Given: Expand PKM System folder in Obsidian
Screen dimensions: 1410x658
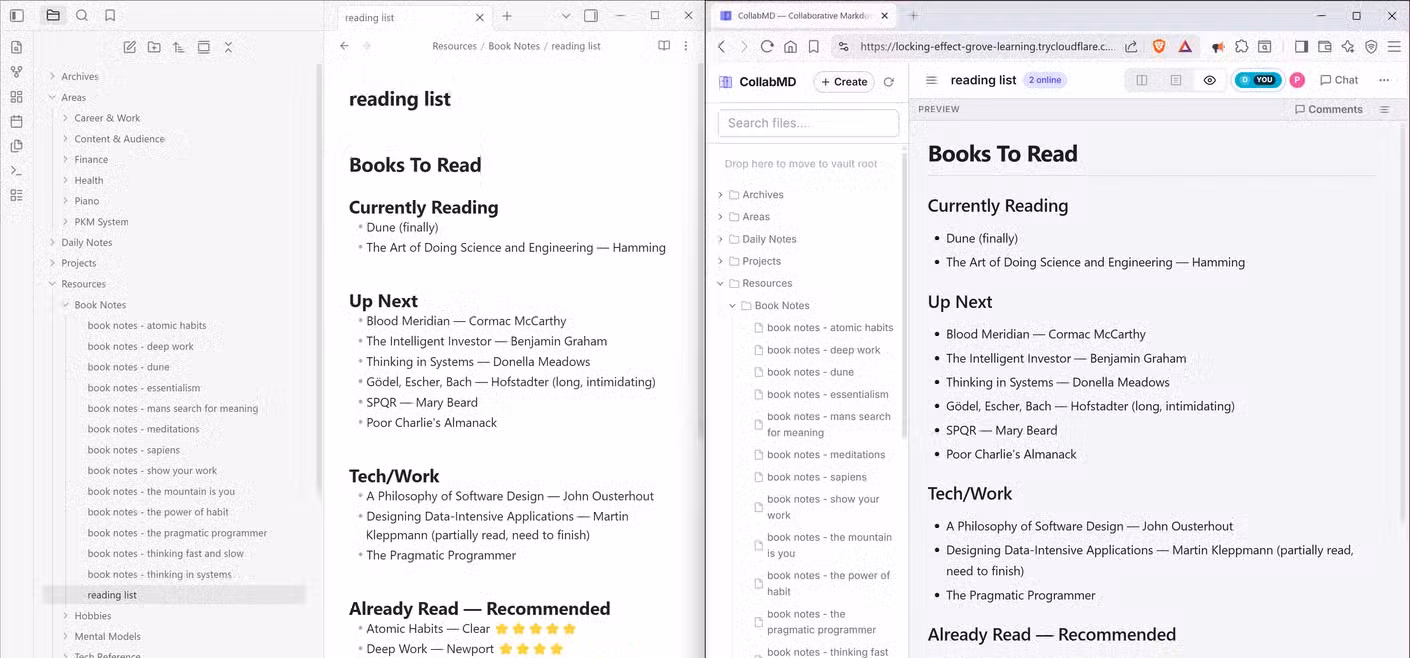Looking at the screenshot, I should click(66, 222).
